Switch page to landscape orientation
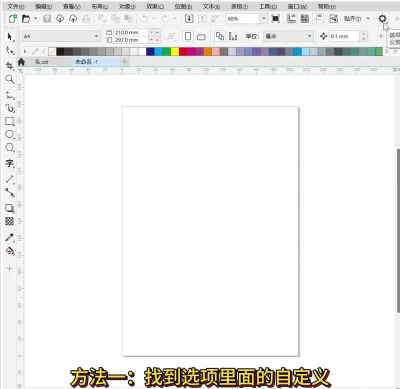 coord(201,36)
